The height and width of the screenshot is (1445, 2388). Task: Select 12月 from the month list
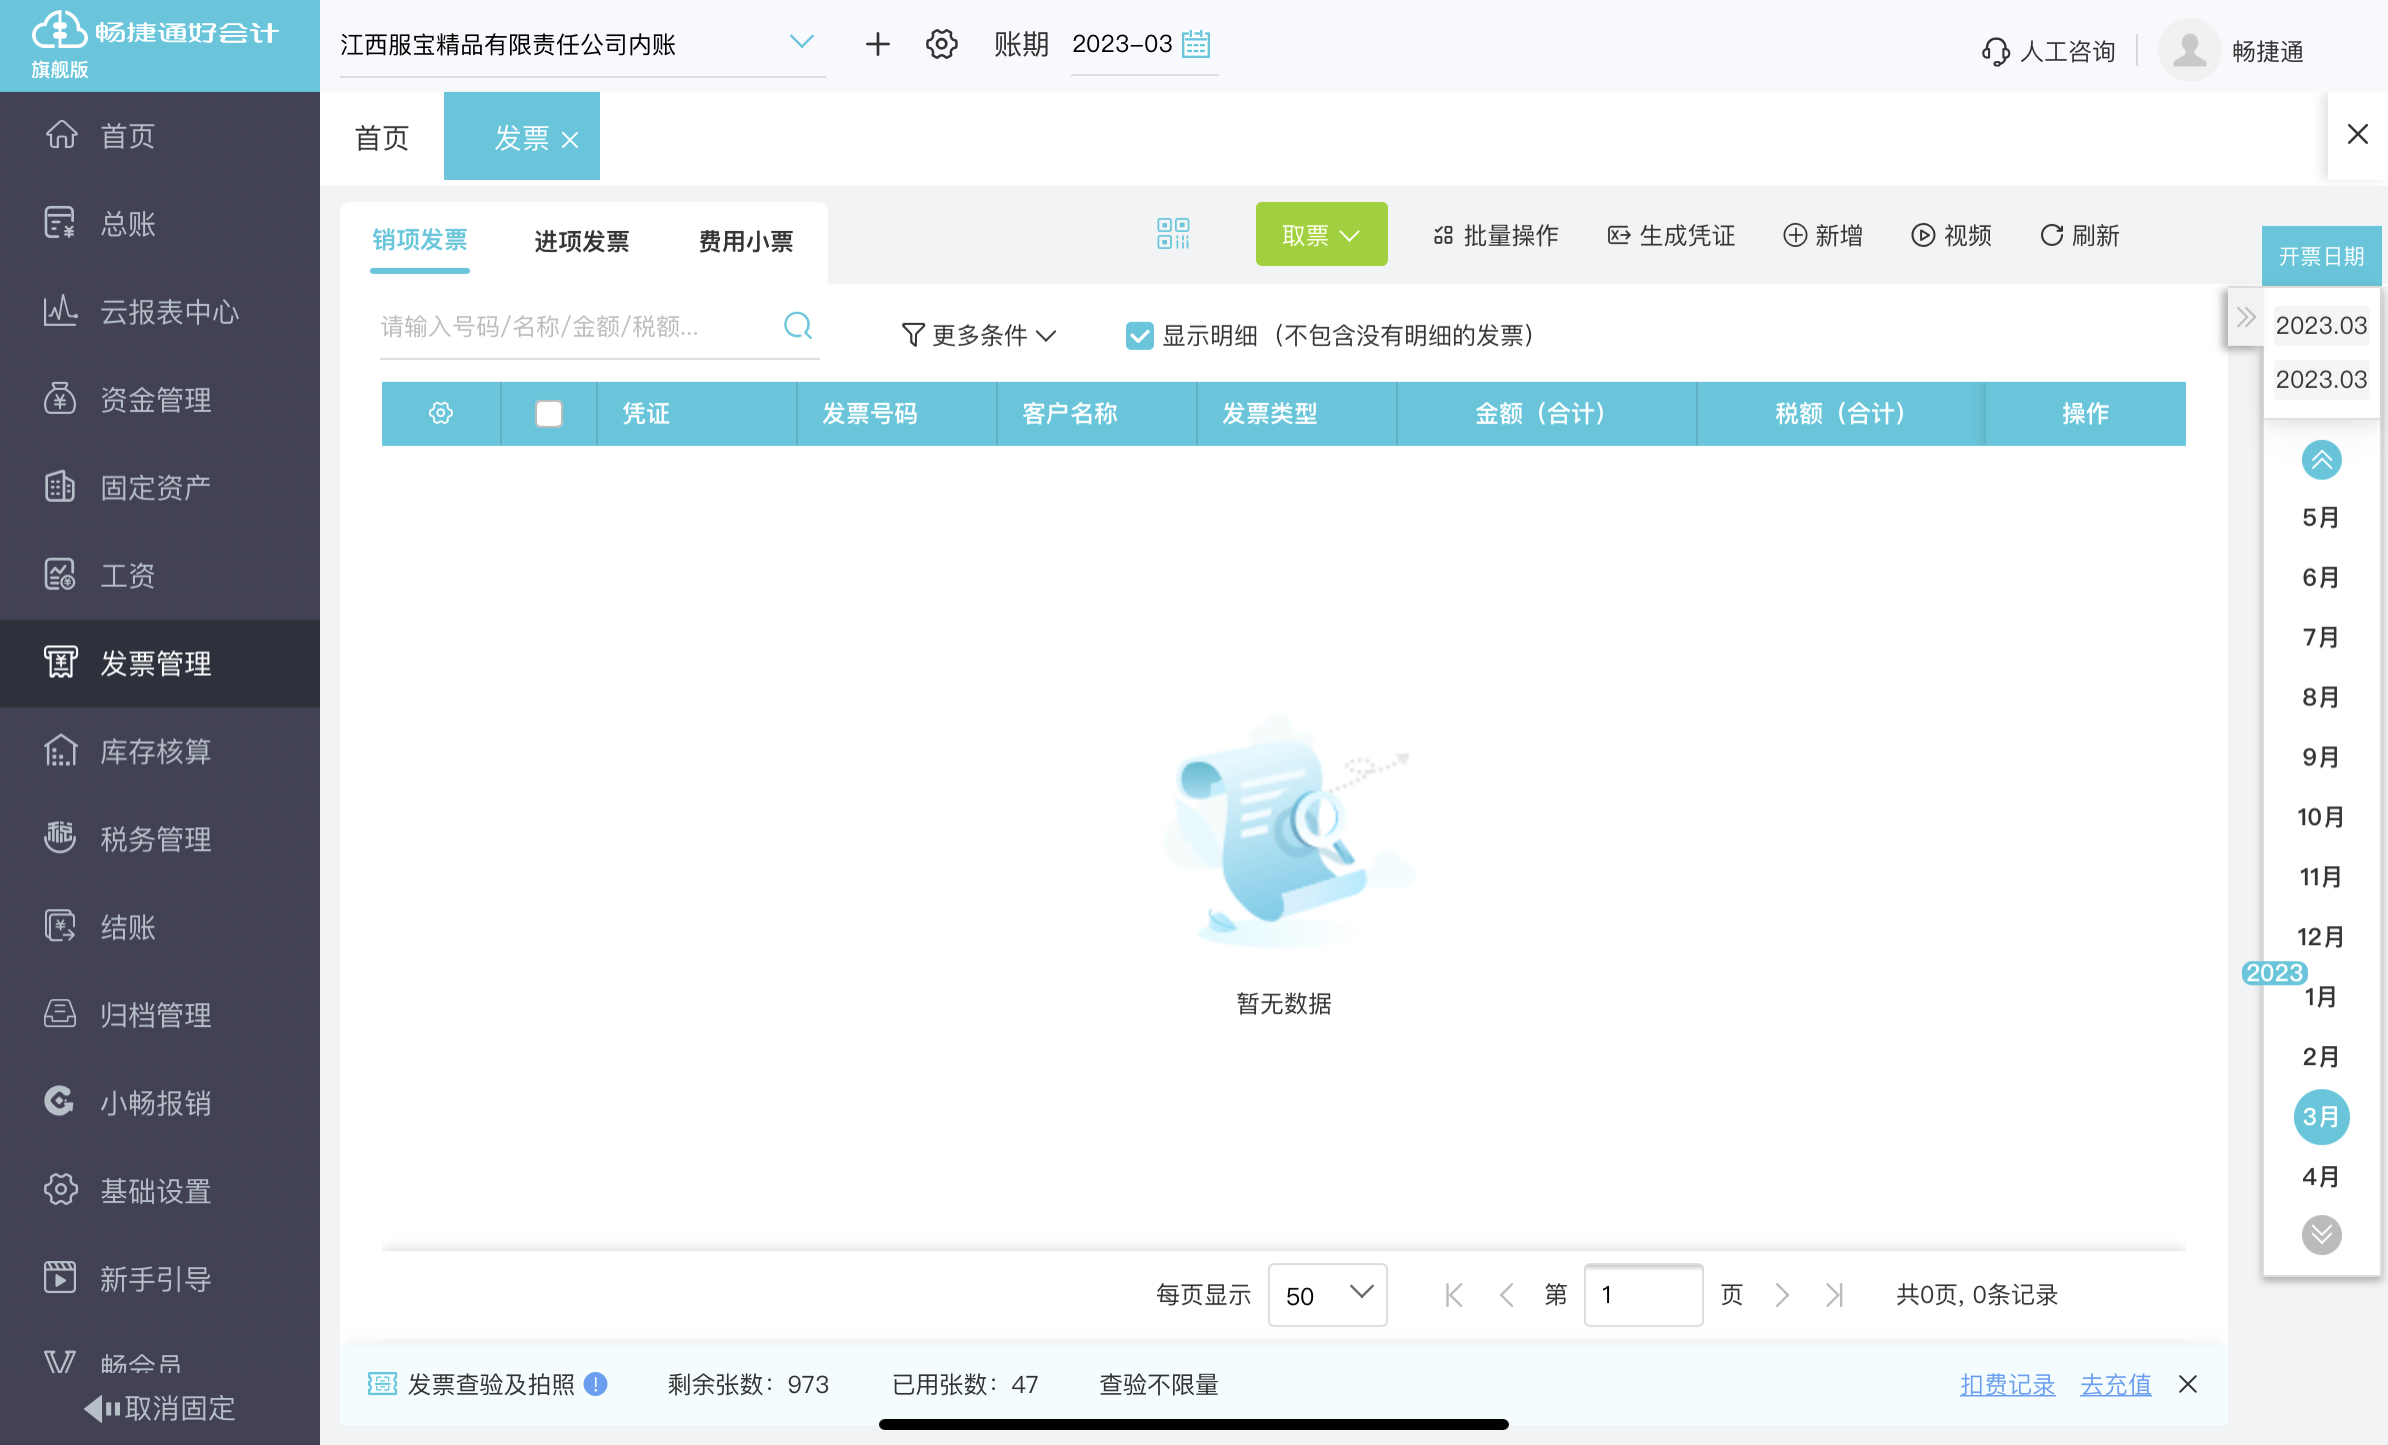pyautogui.click(x=2318, y=937)
